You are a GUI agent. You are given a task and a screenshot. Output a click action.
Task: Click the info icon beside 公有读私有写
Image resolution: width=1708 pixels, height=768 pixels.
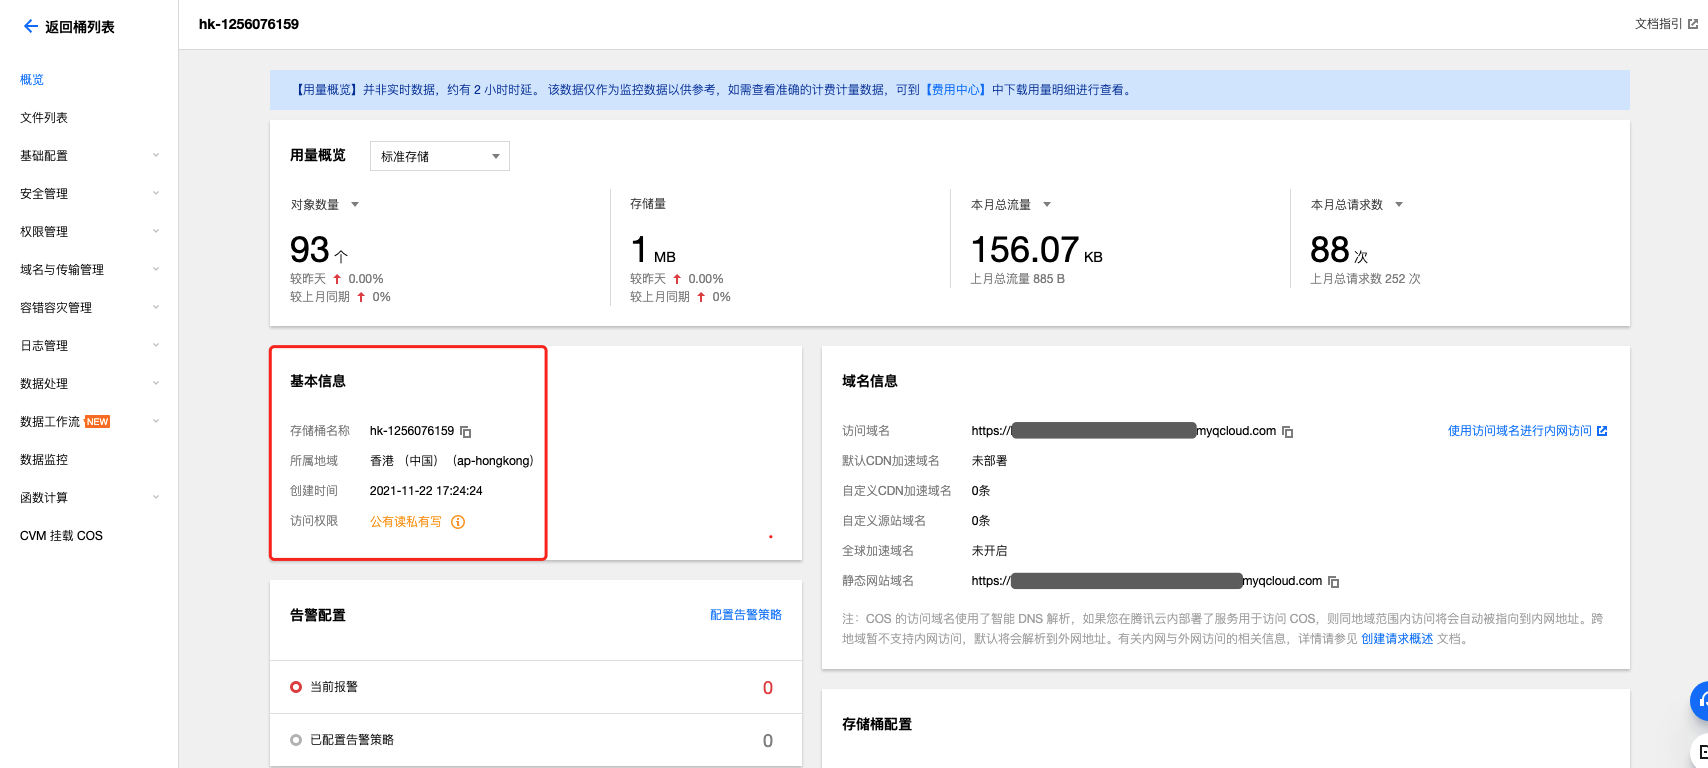tap(458, 522)
